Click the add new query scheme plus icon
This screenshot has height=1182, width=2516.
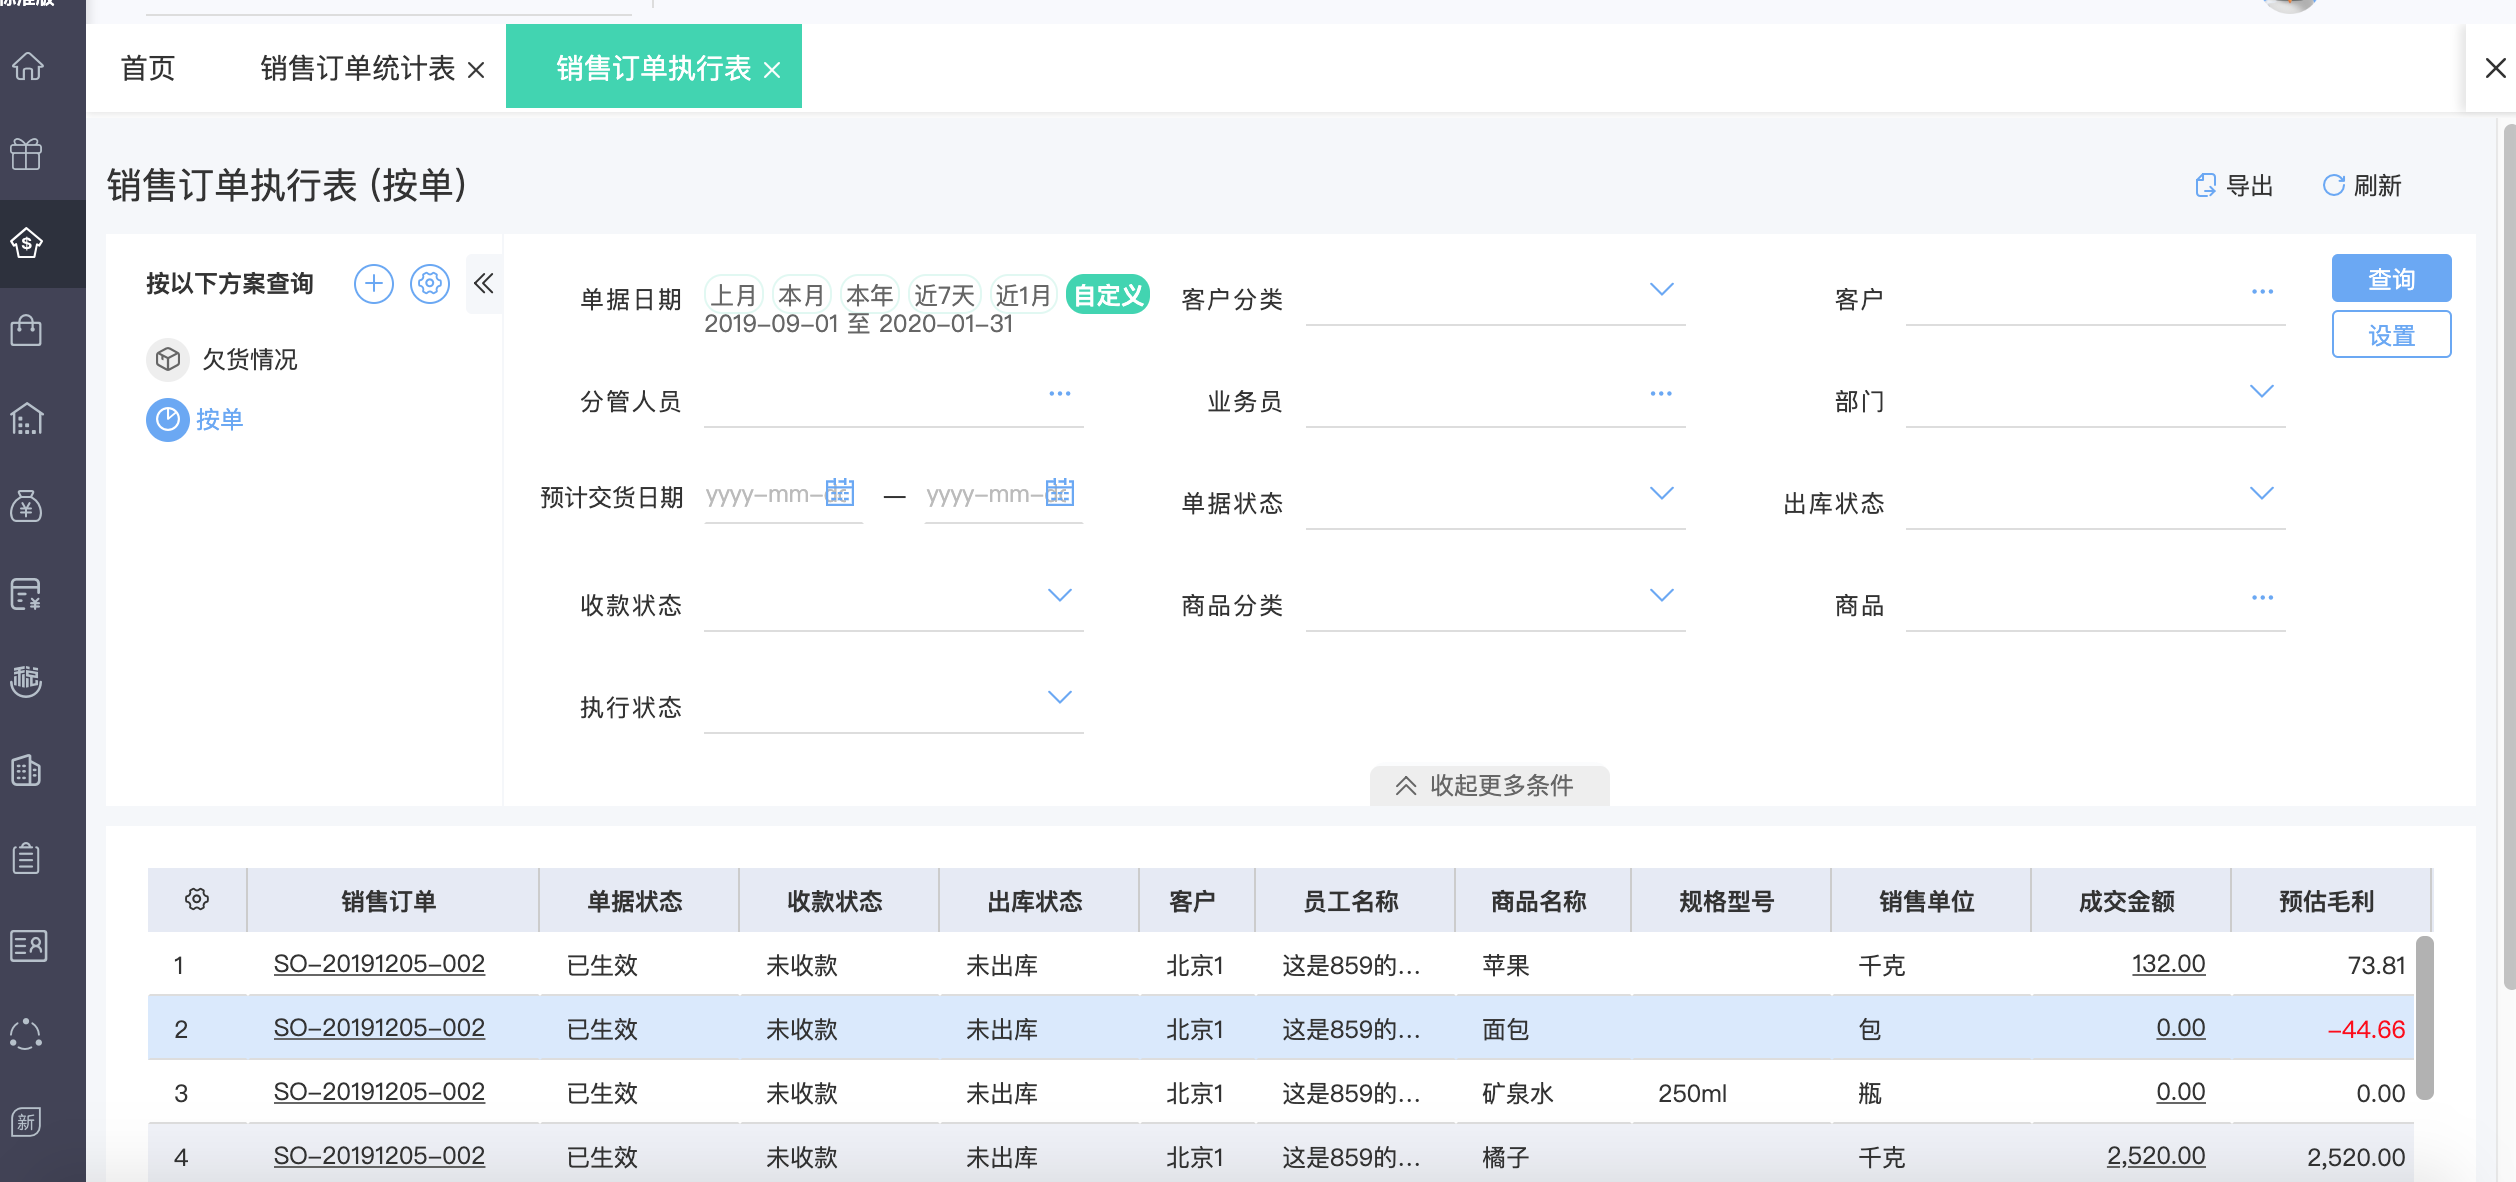[372, 284]
